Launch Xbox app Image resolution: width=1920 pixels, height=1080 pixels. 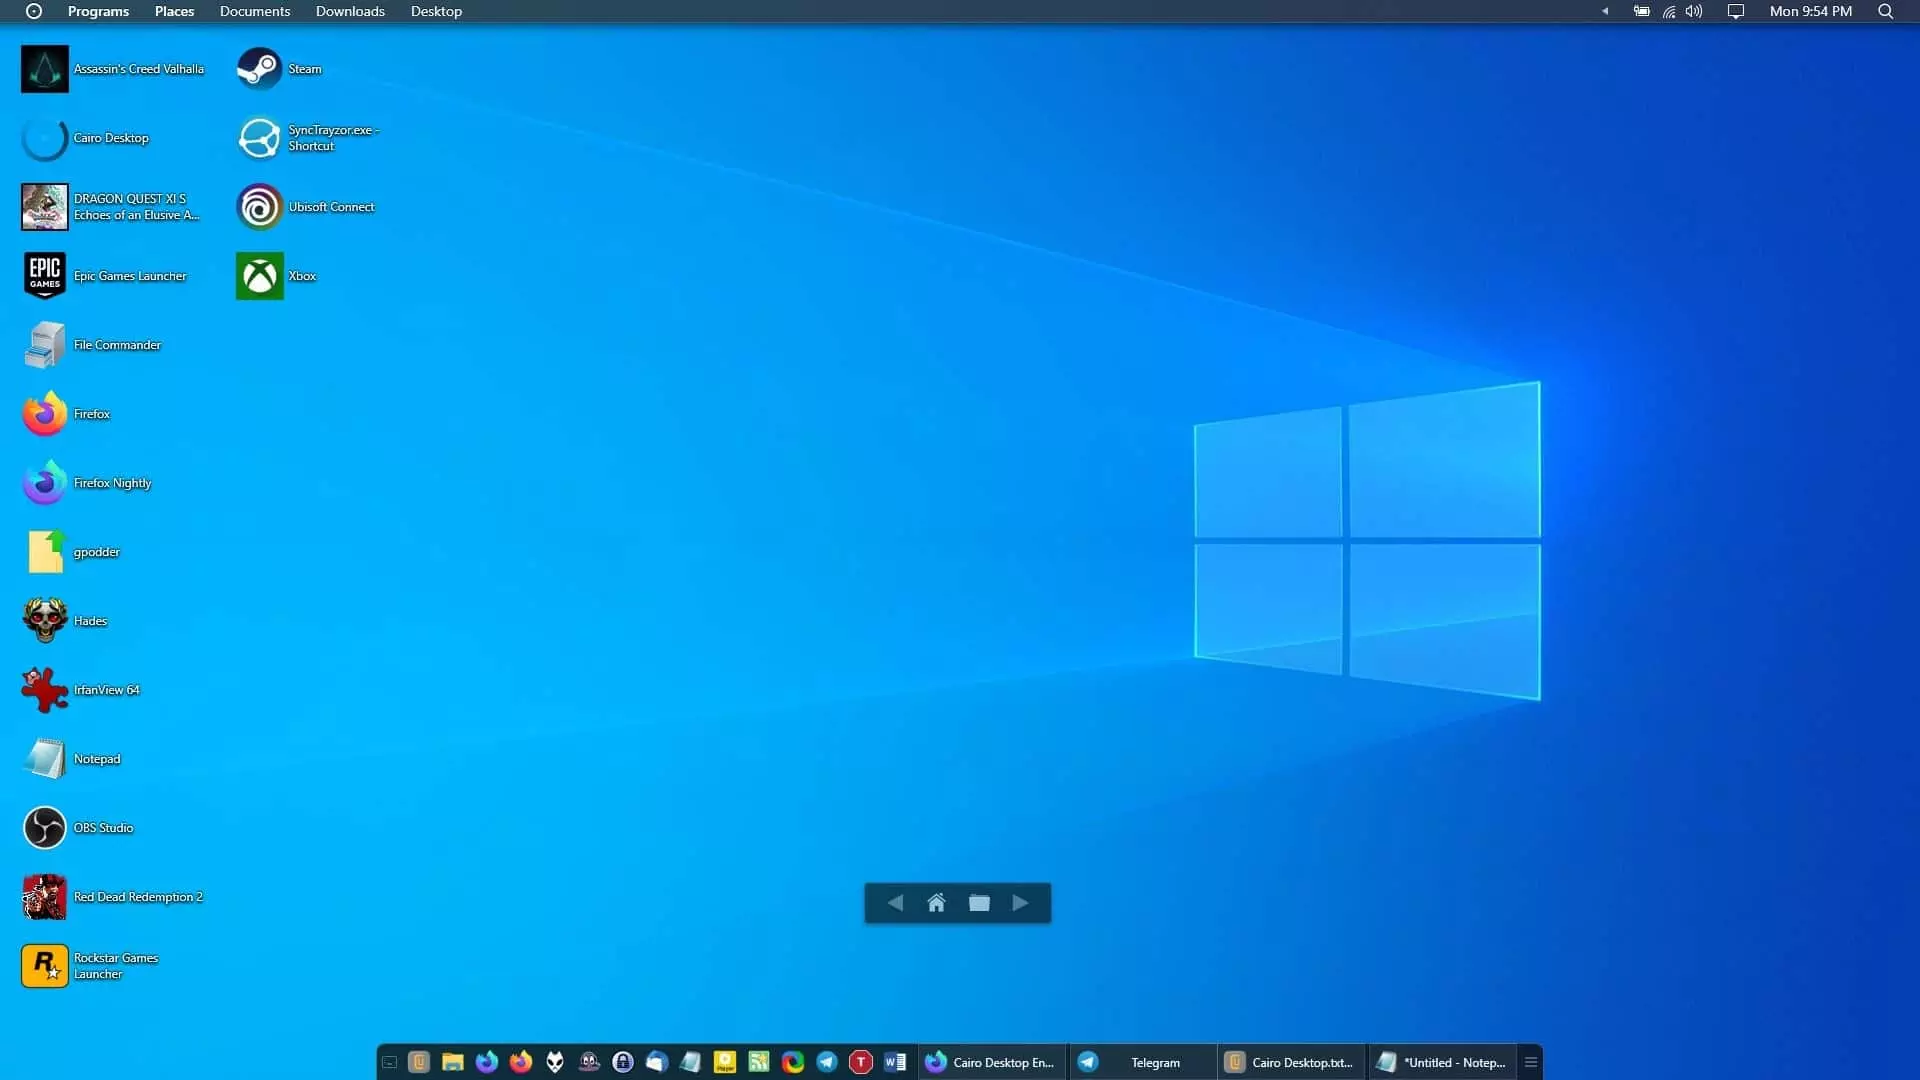(x=260, y=276)
